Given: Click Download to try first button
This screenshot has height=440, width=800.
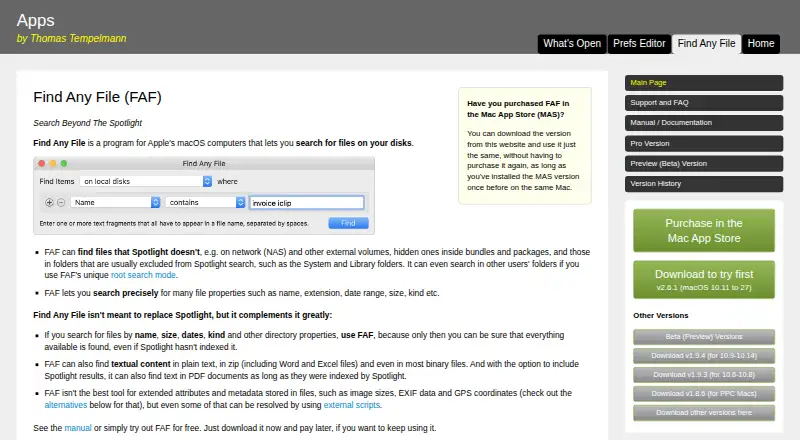Looking at the screenshot, I should tap(704, 280).
